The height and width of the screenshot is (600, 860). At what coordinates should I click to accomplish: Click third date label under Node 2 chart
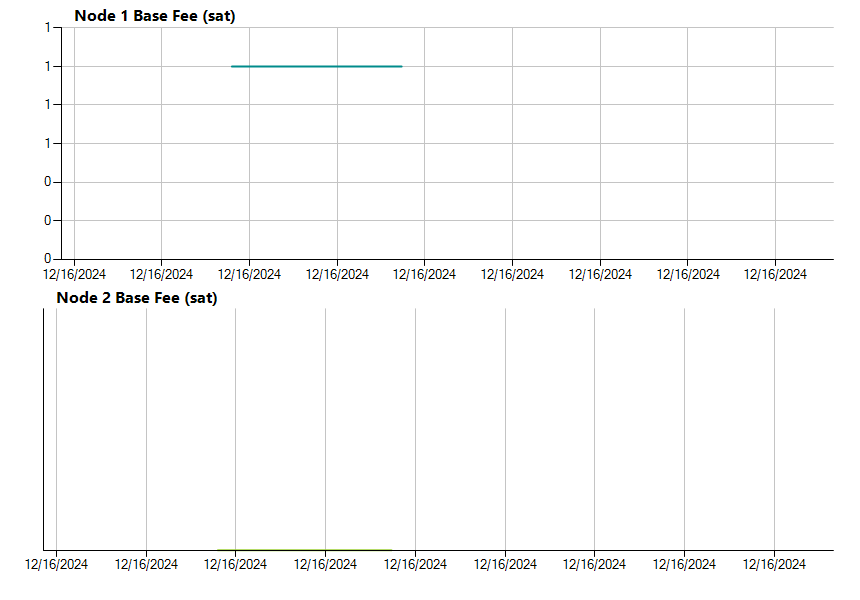coord(236,564)
